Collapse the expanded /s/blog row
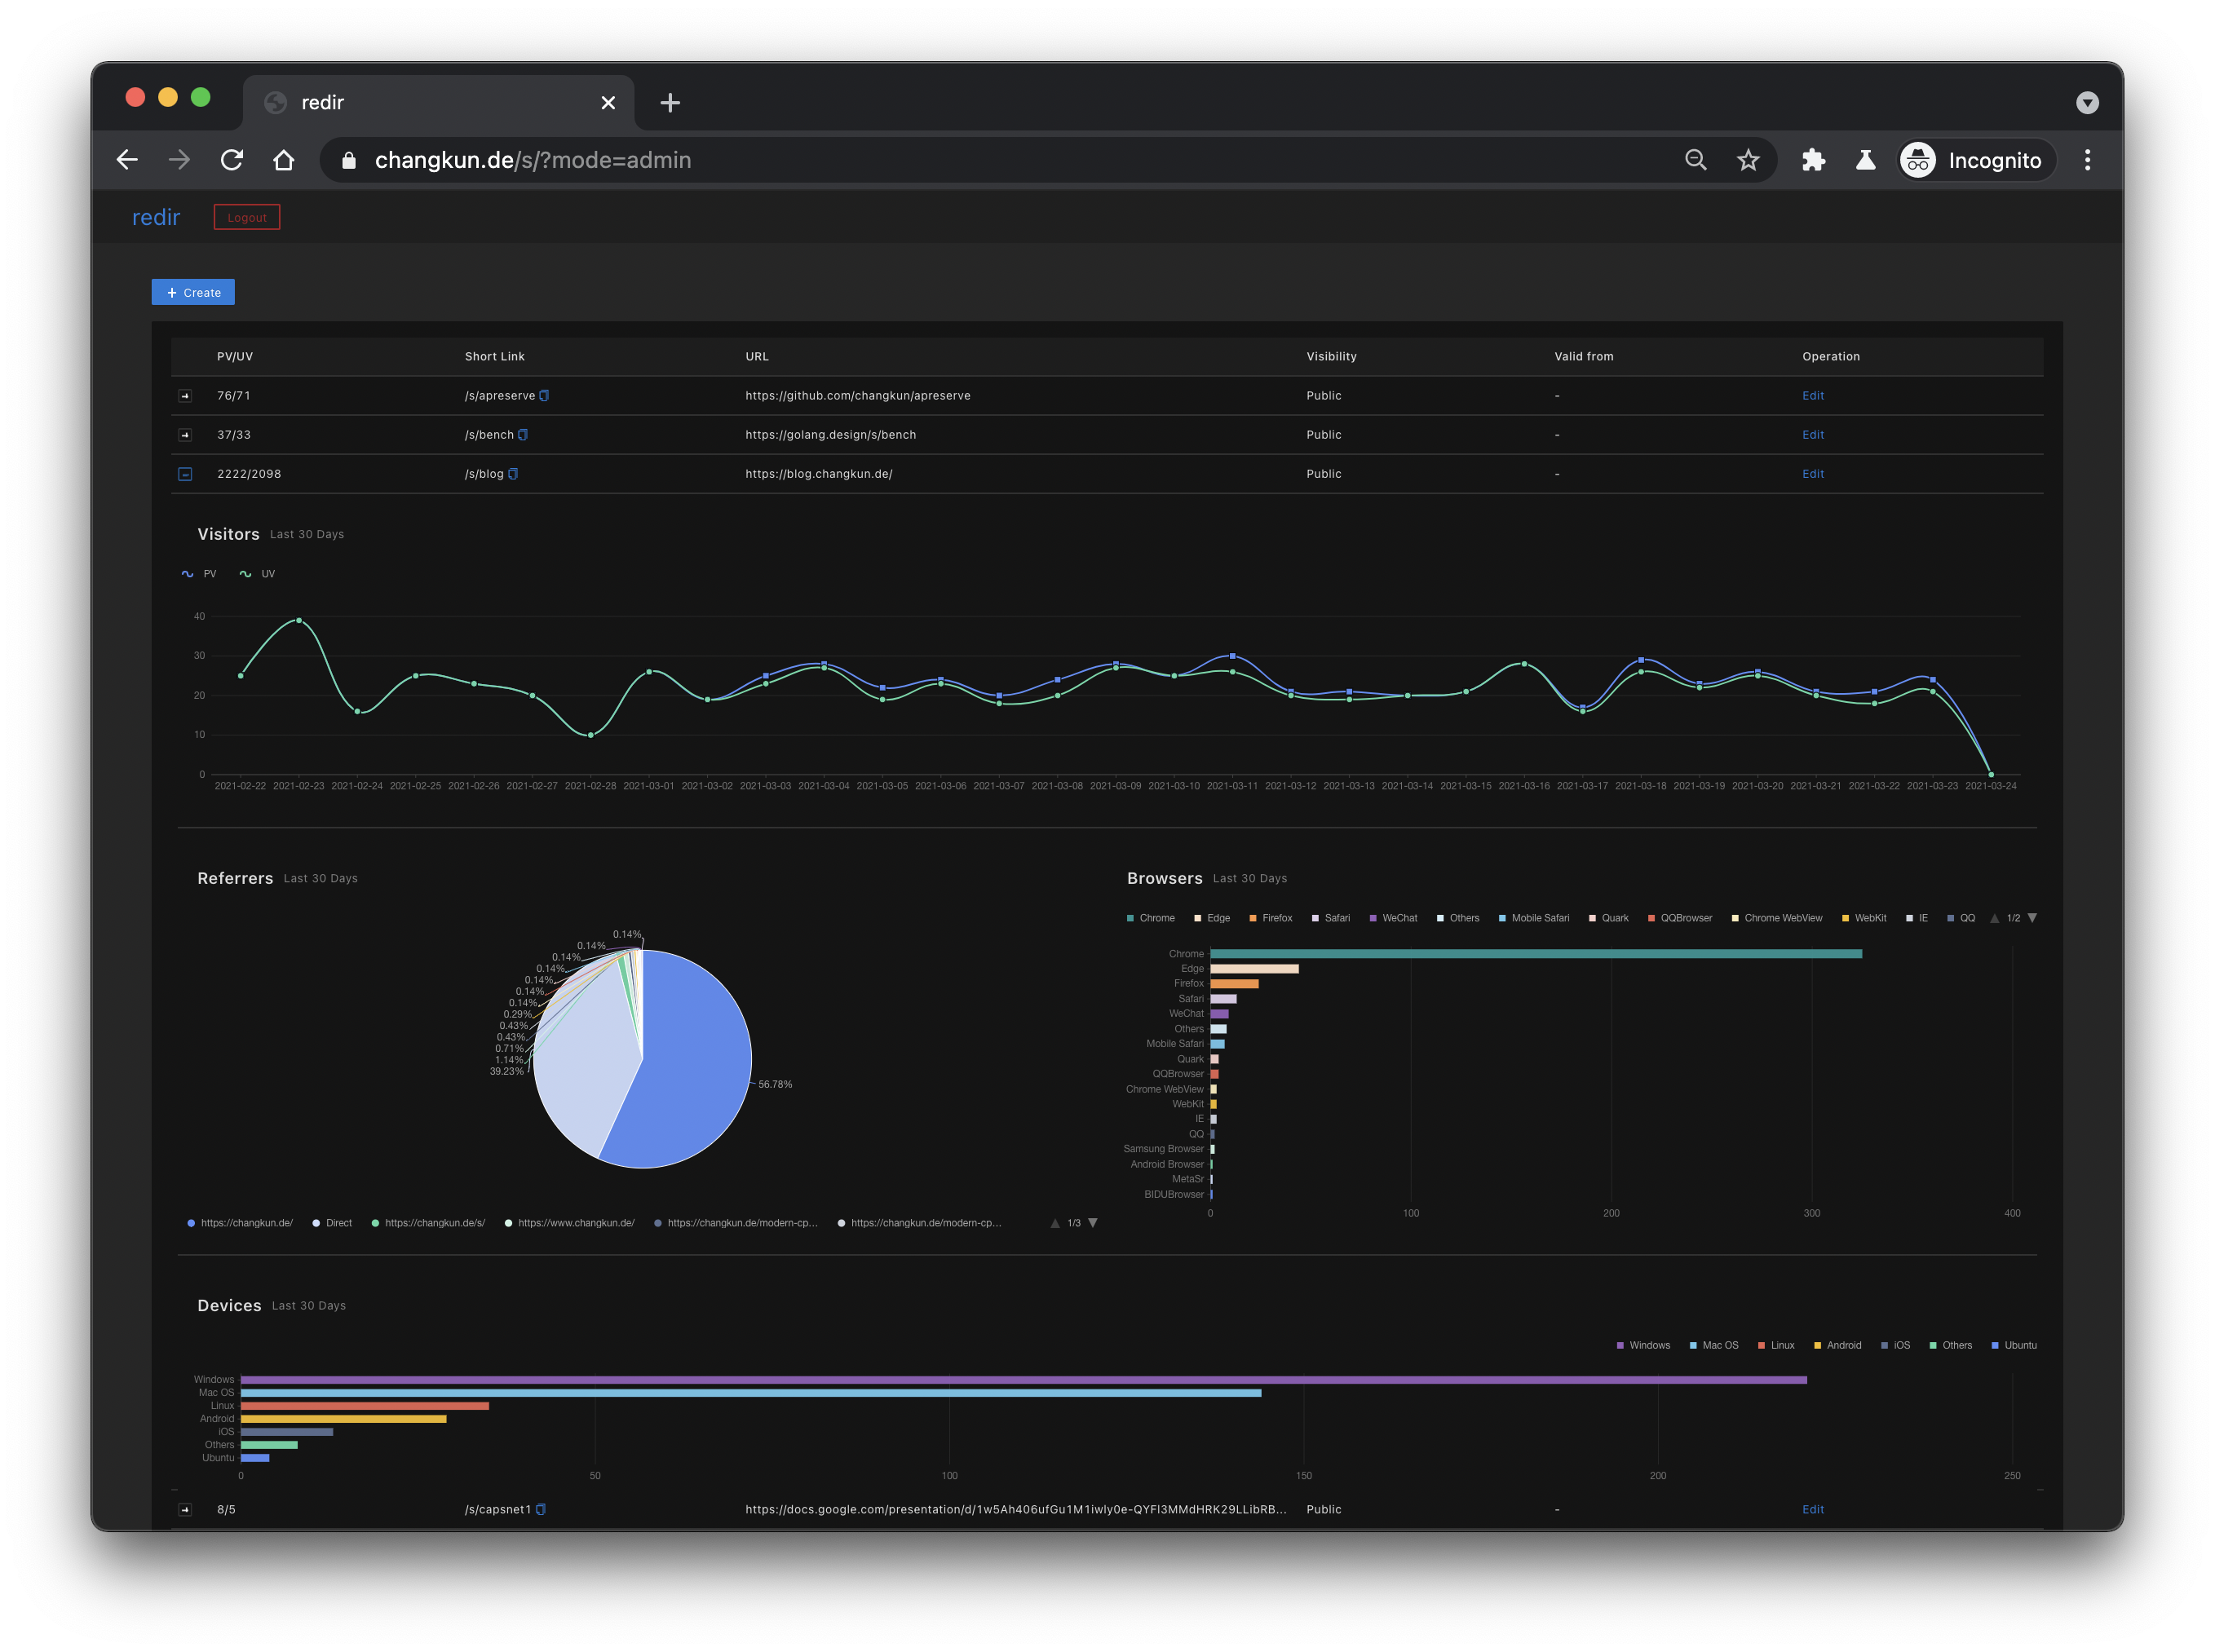The image size is (2215, 1652). click(185, 474)
